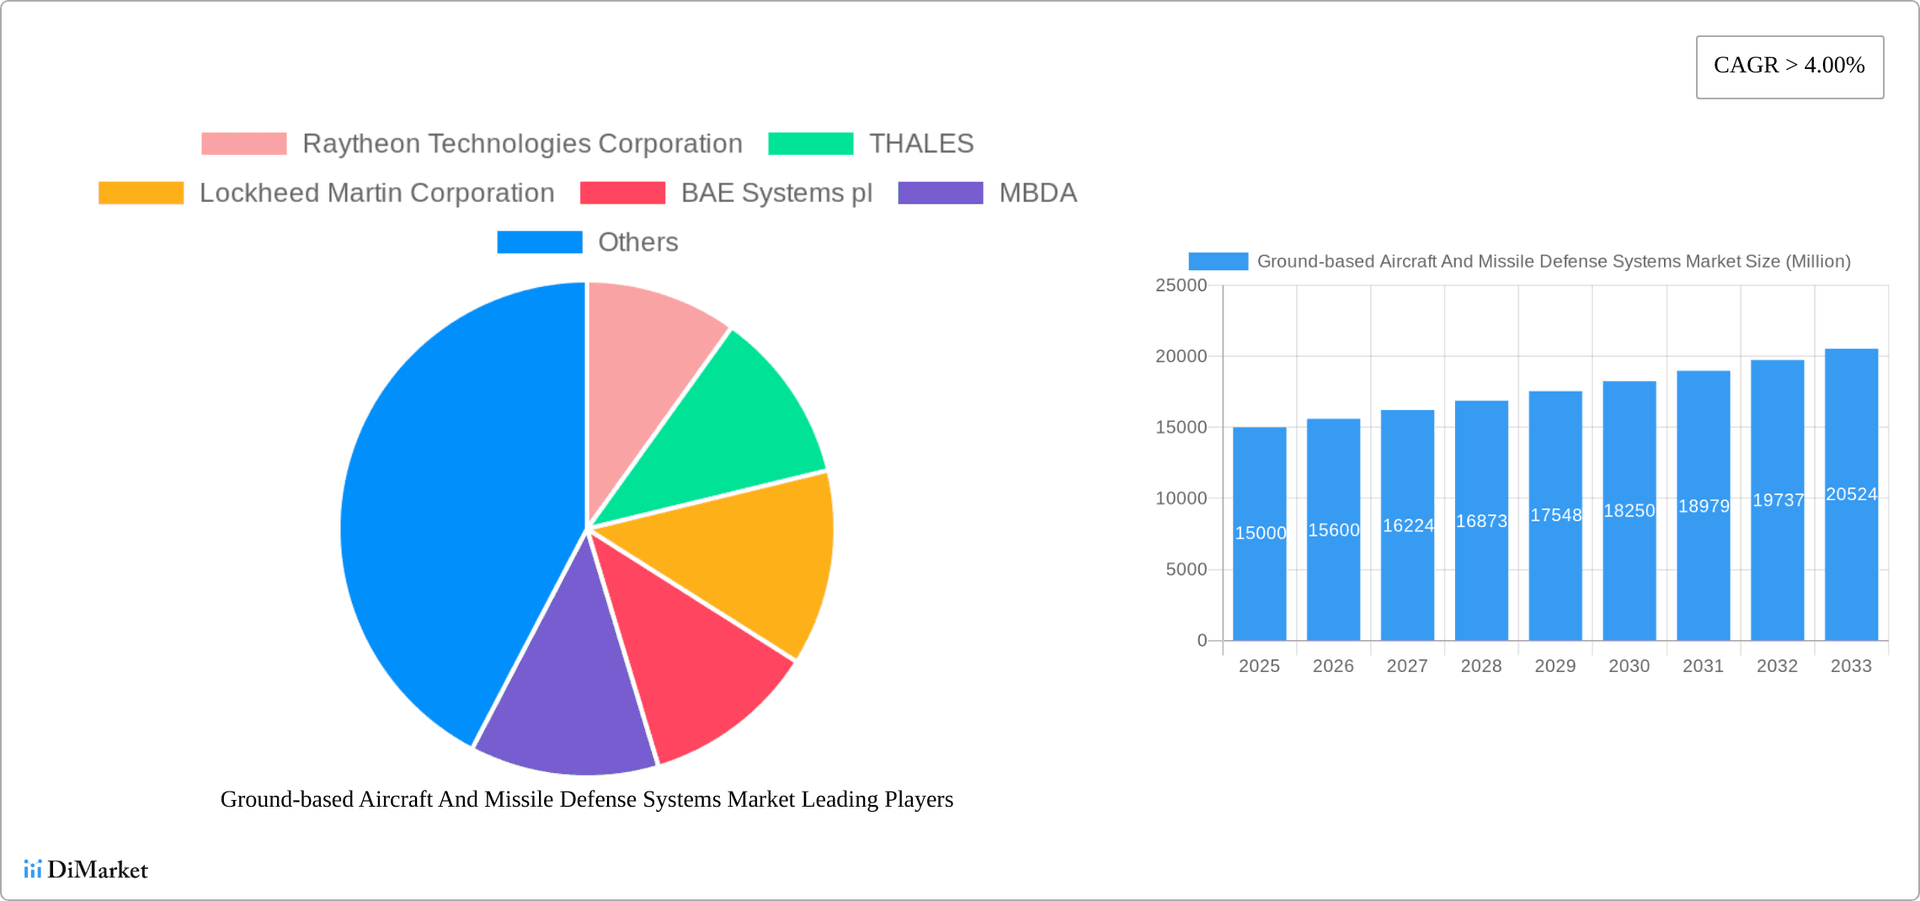The height and width of the screenshot is (901, 1920).
Task: Select the orange Lockheed Martin legend swatch
Action: tap(140, 192)
